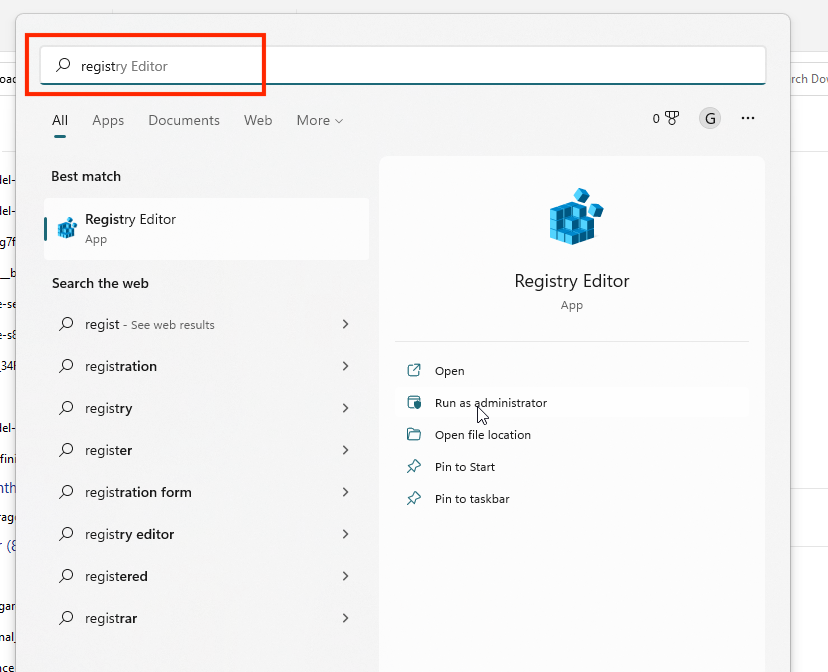Click the magnifier icon beside 'registered' suggestion
828x672 pixels.
(x=66, y=576)
